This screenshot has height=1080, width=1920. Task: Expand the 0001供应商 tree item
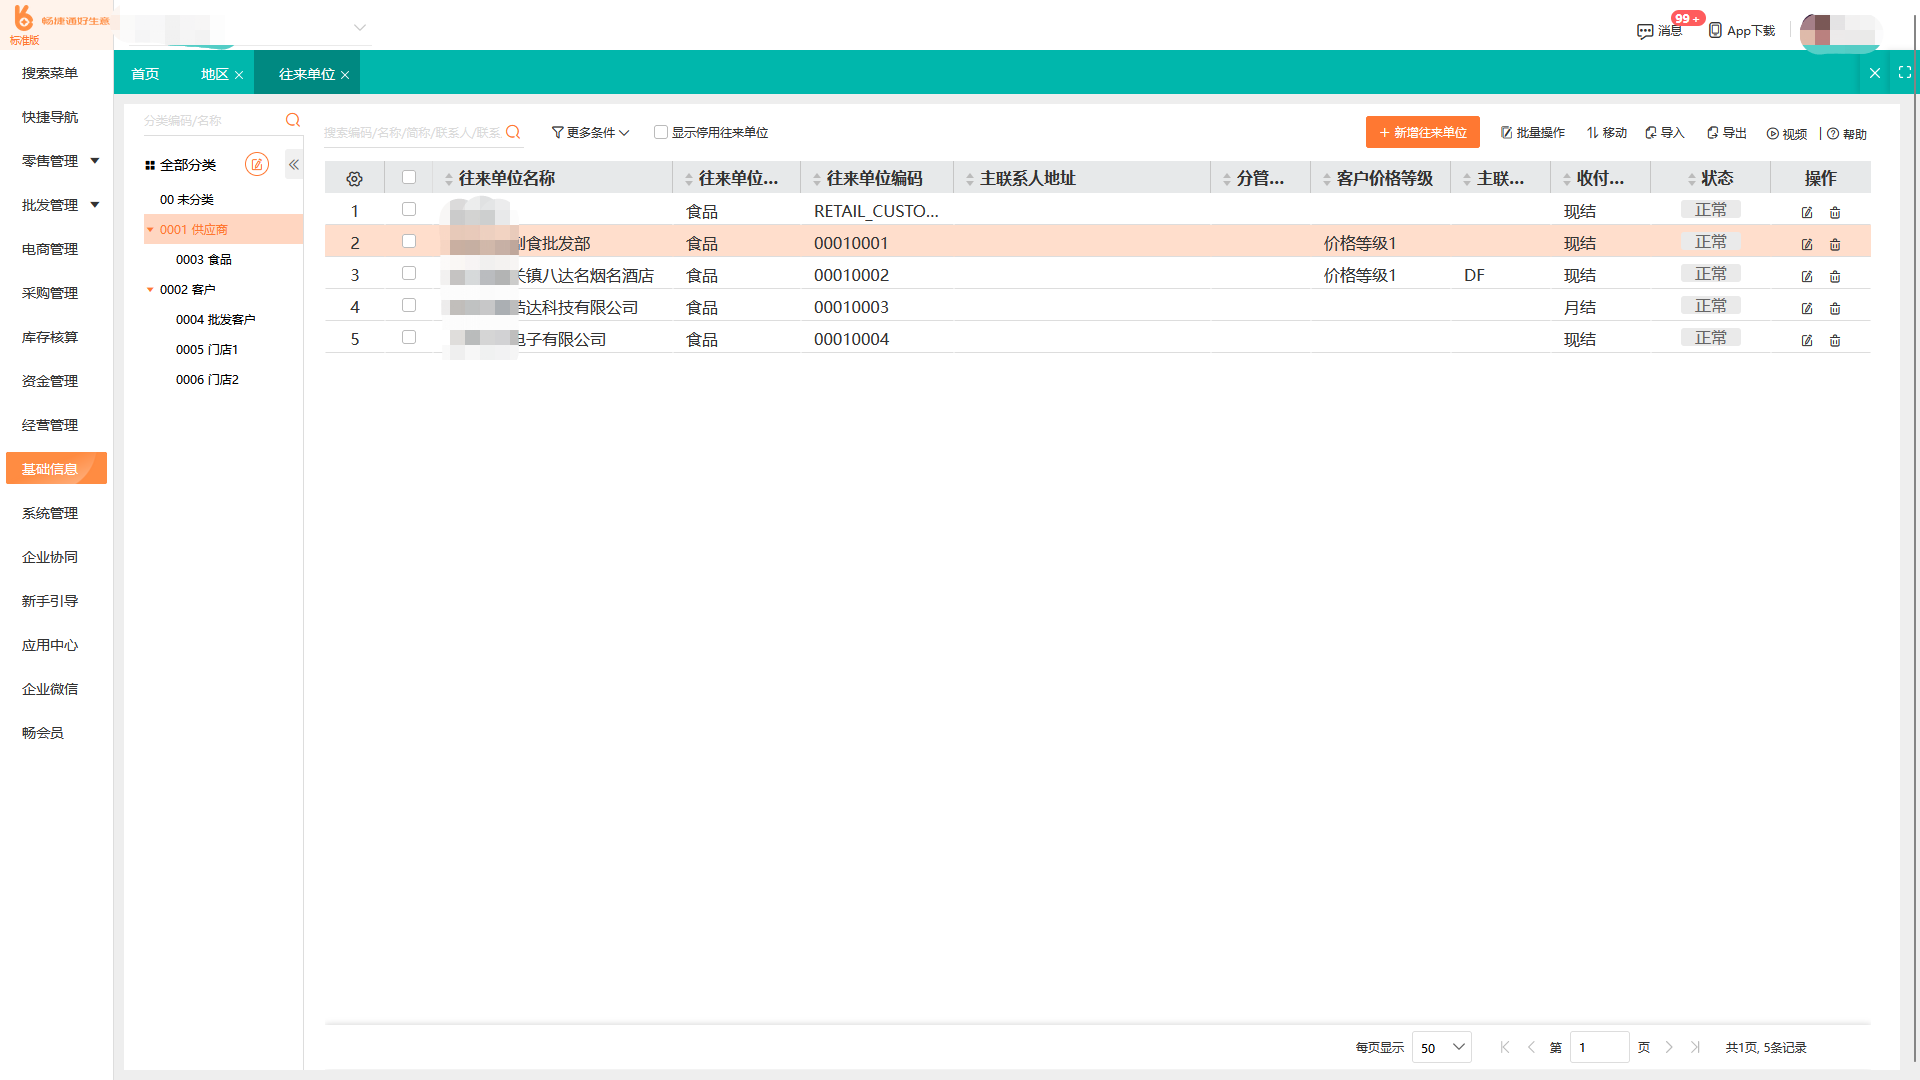(150, 229)
